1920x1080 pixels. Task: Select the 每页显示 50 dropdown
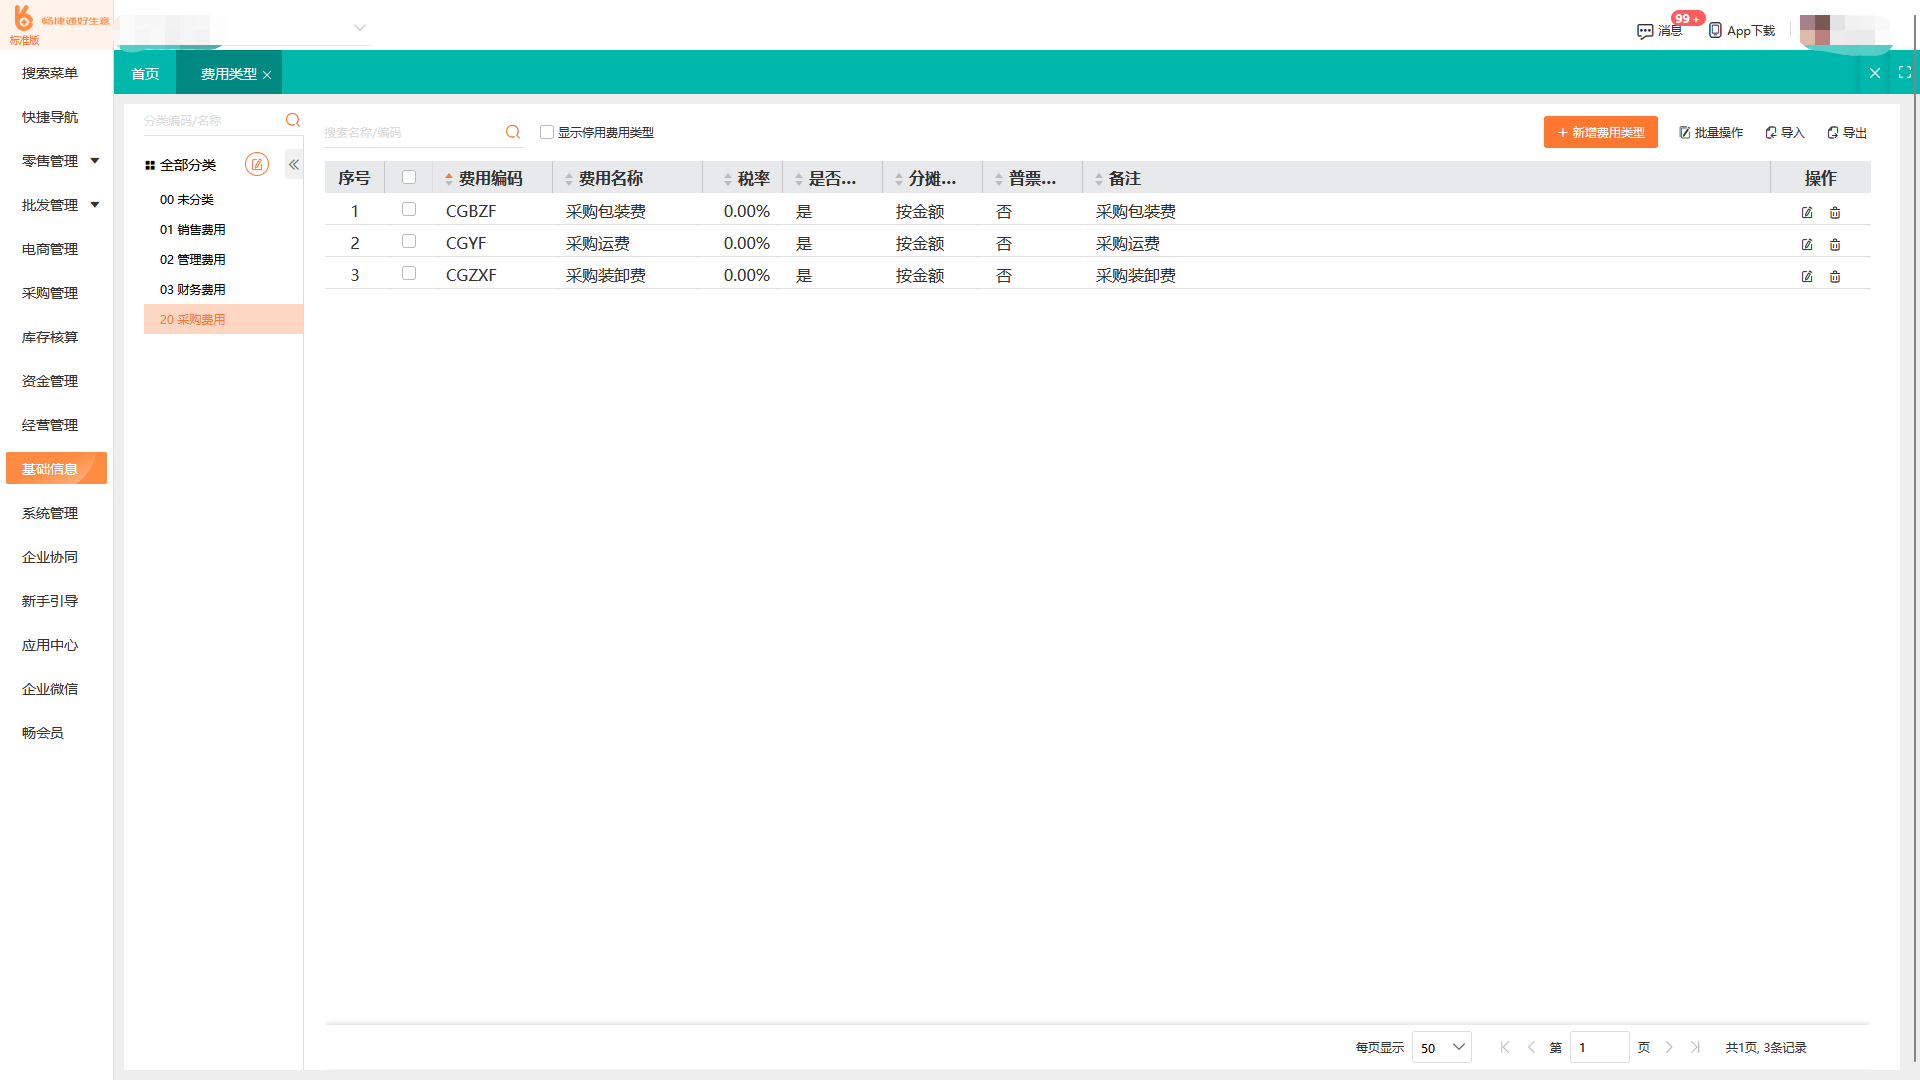coord(1439,1047)
